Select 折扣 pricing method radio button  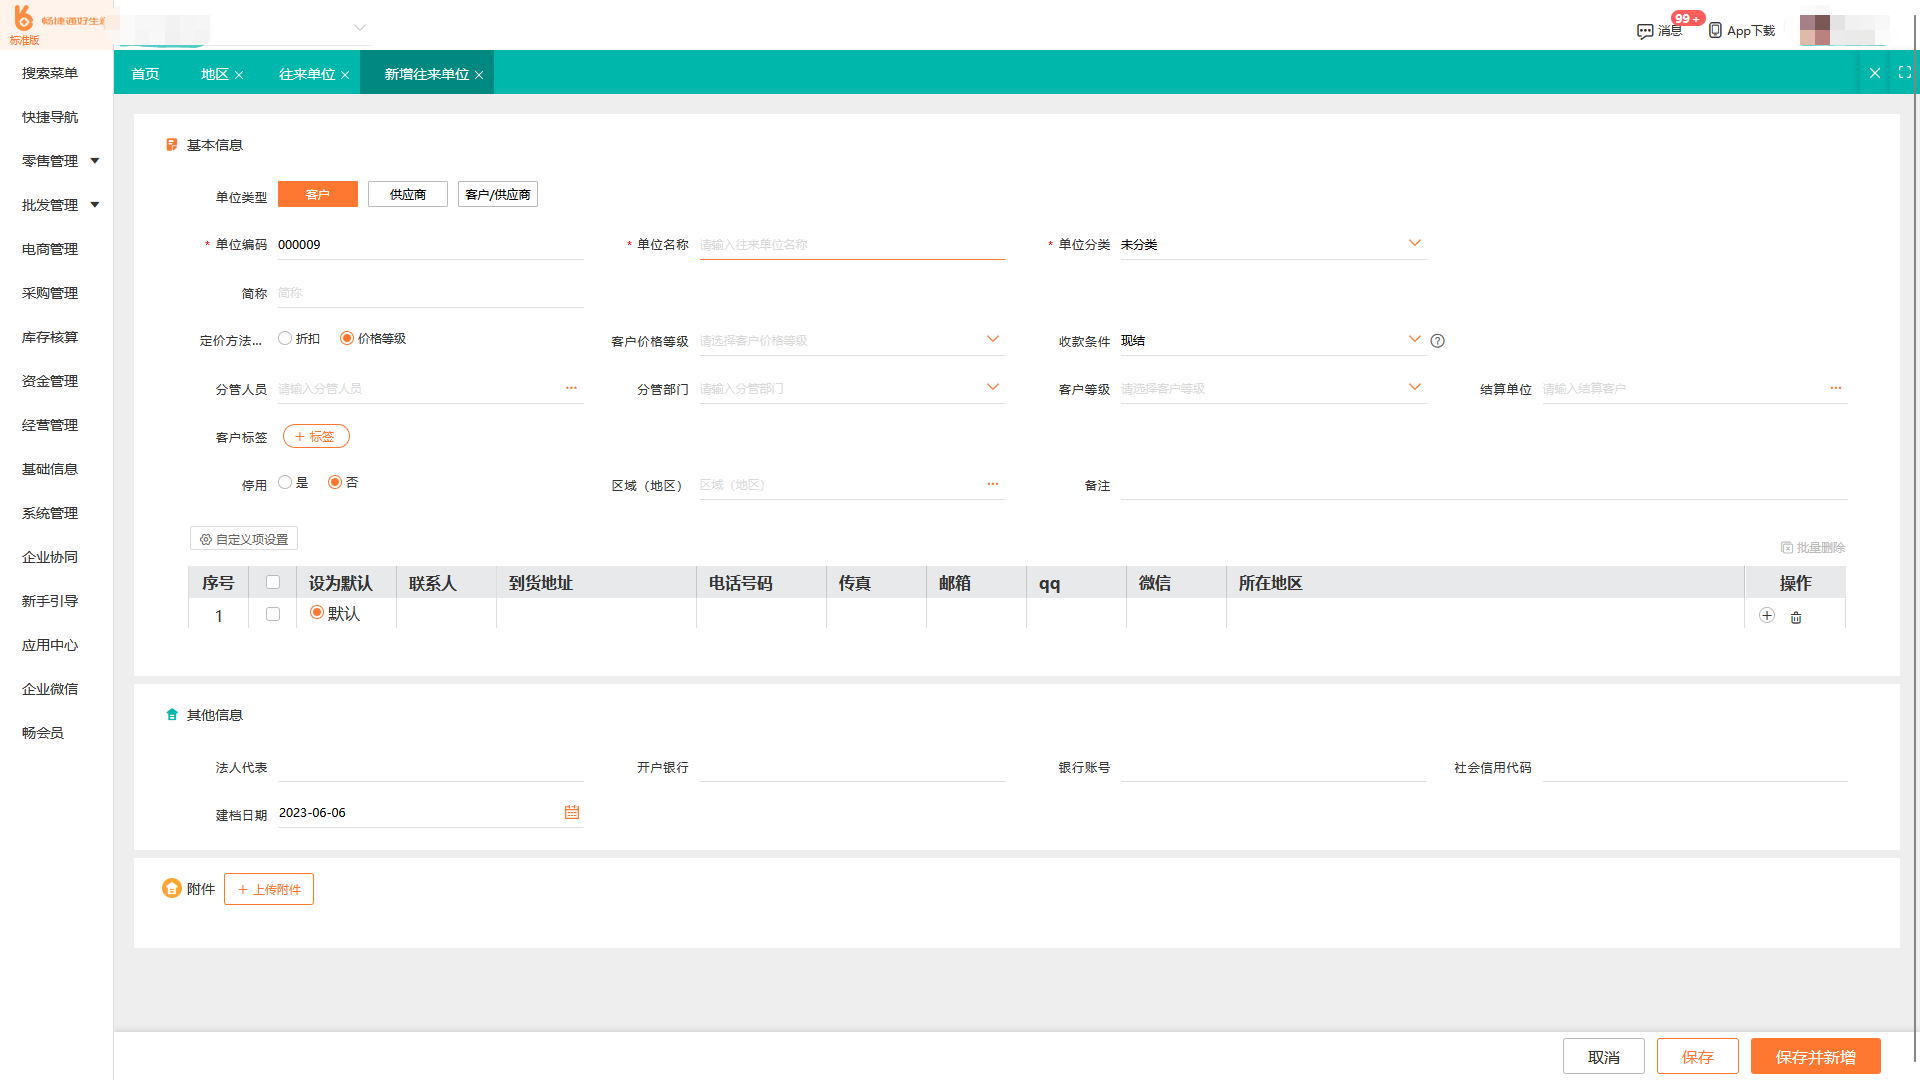[285, 340]
